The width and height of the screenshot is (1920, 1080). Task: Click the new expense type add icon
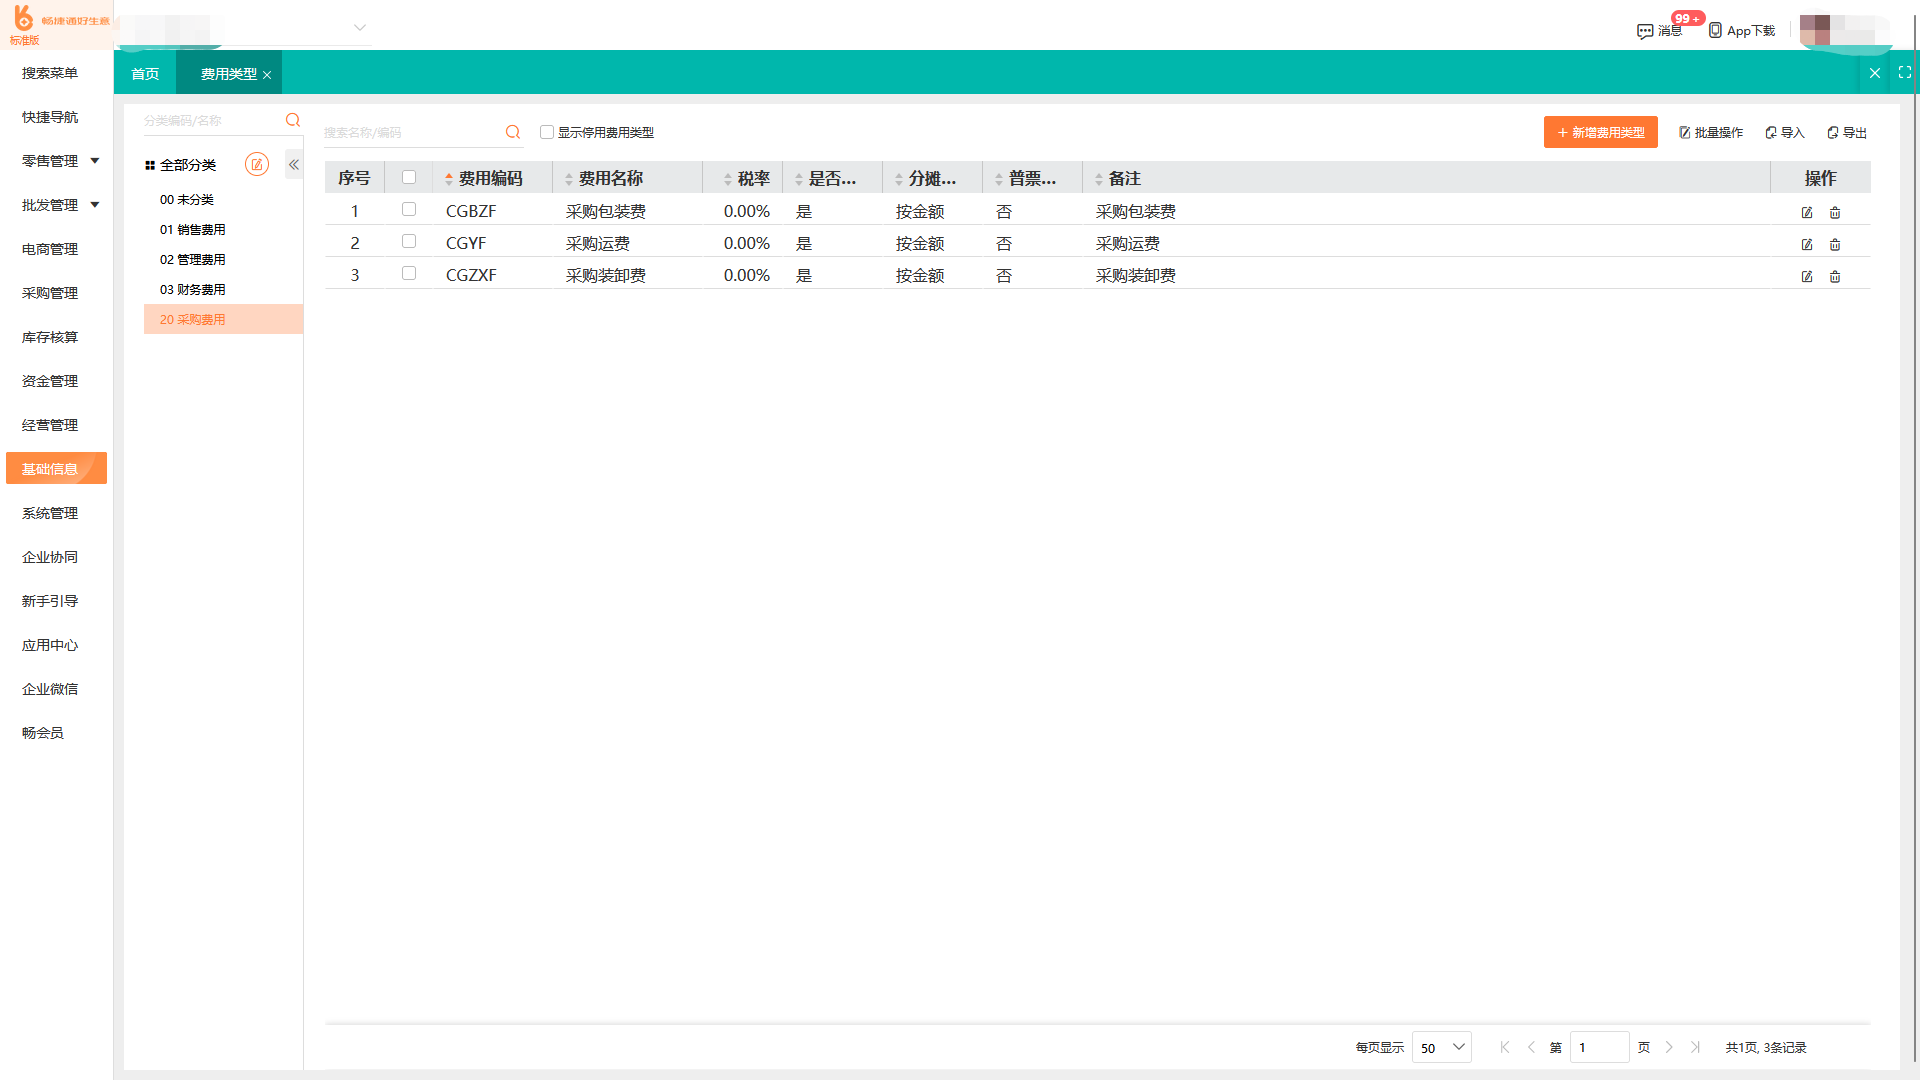[x=1598, y=131]
